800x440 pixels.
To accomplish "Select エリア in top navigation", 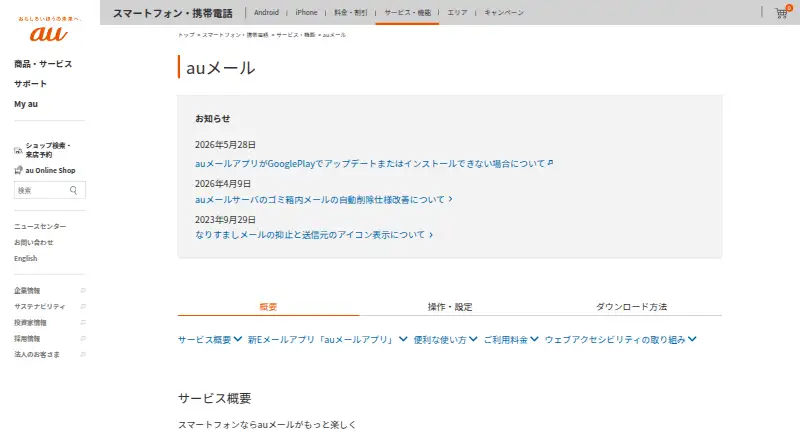I will 457,12.
